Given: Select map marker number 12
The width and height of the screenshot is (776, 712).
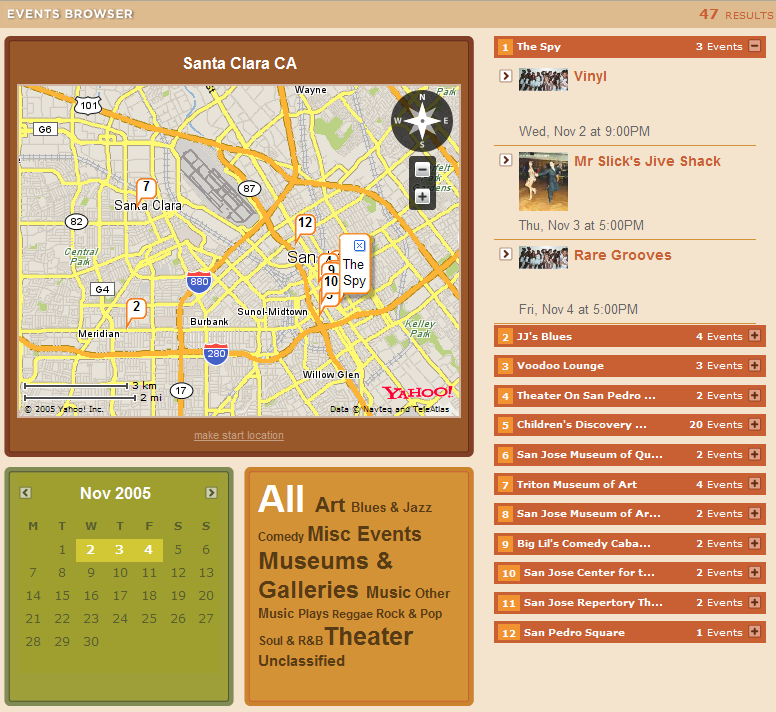Looking at the screenshot, I should point(305,224).
